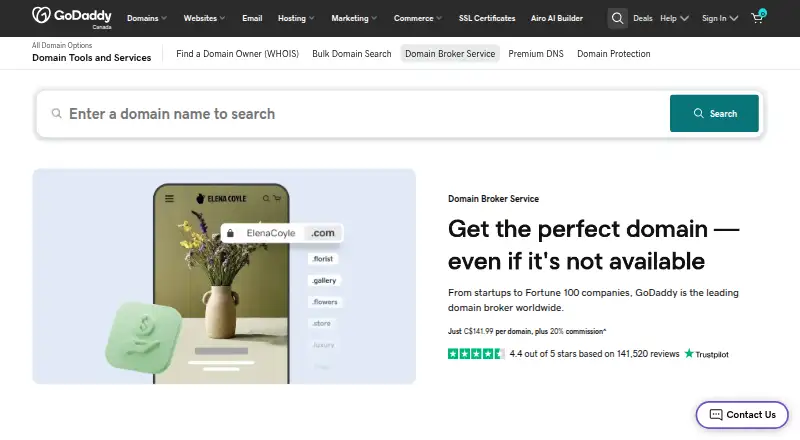Open Airo AI Builder
The width and height of the screenshot is (800, 440).
click(x=557, y=18)
